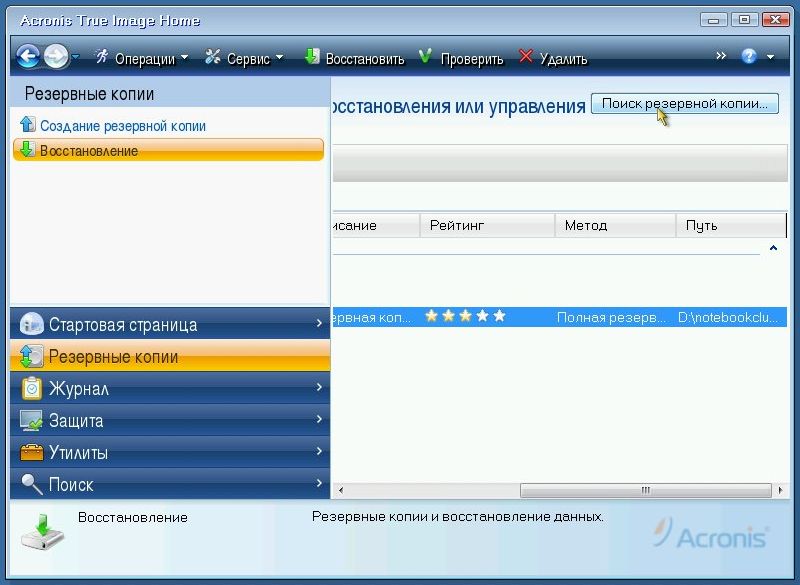Collapse the backup group with the caret
Screen dimensions: 800x585
point(773,248)
